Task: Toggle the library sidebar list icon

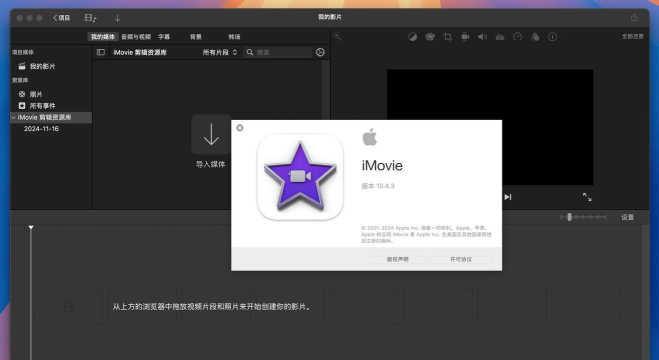Action: click(x=101, y=52)
